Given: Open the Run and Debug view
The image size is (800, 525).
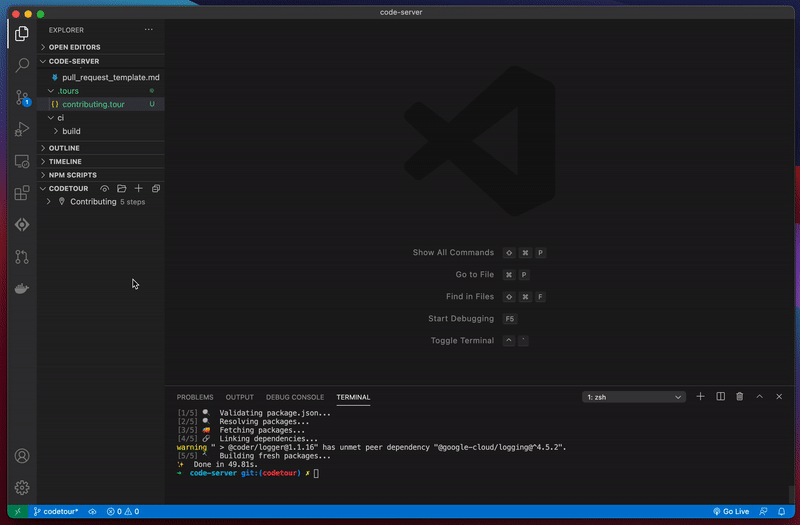Looking at the screenshot, I should coord(21,130).
